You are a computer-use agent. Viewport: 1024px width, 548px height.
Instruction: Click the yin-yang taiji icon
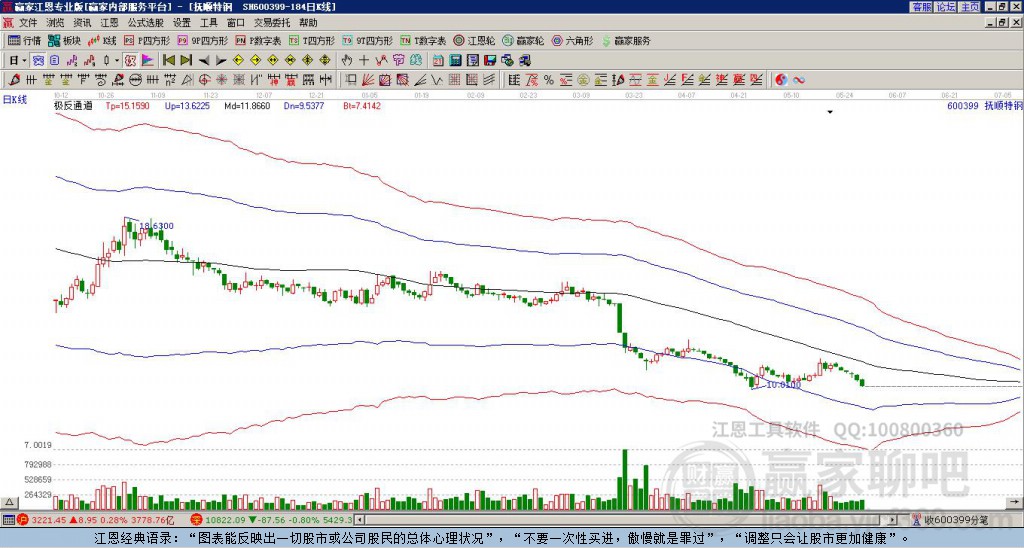[x=781, y=79]
